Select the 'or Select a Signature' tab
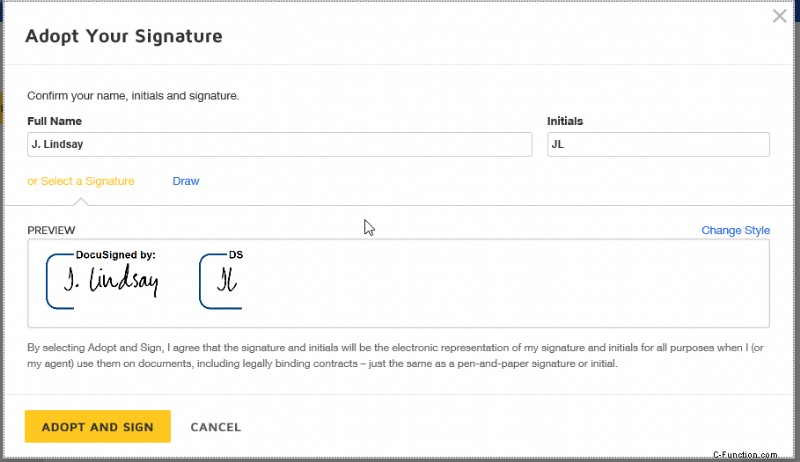Viewport: 800px width, 462px height. coord(81,181)
